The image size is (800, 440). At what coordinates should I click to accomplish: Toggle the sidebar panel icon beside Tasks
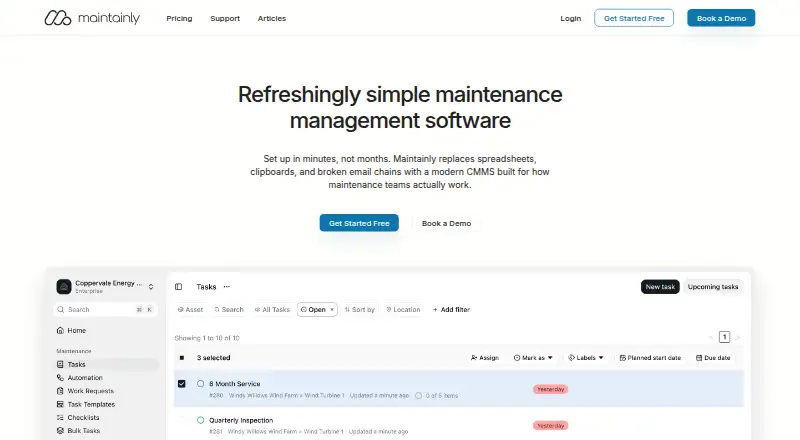(x=179, y=287)
